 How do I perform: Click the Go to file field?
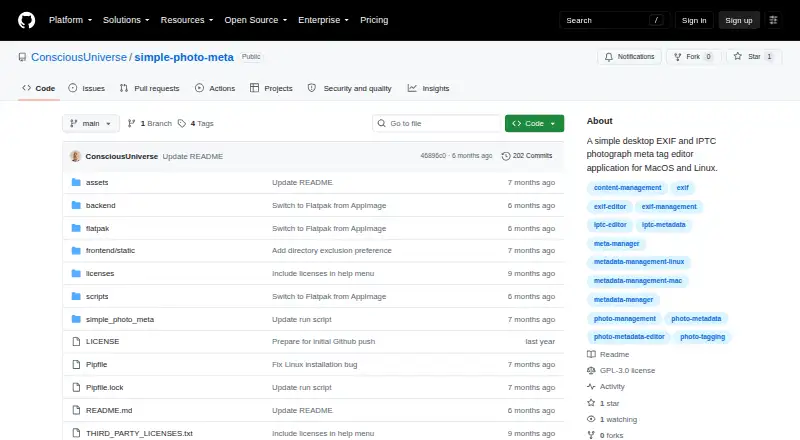[437, 124]
